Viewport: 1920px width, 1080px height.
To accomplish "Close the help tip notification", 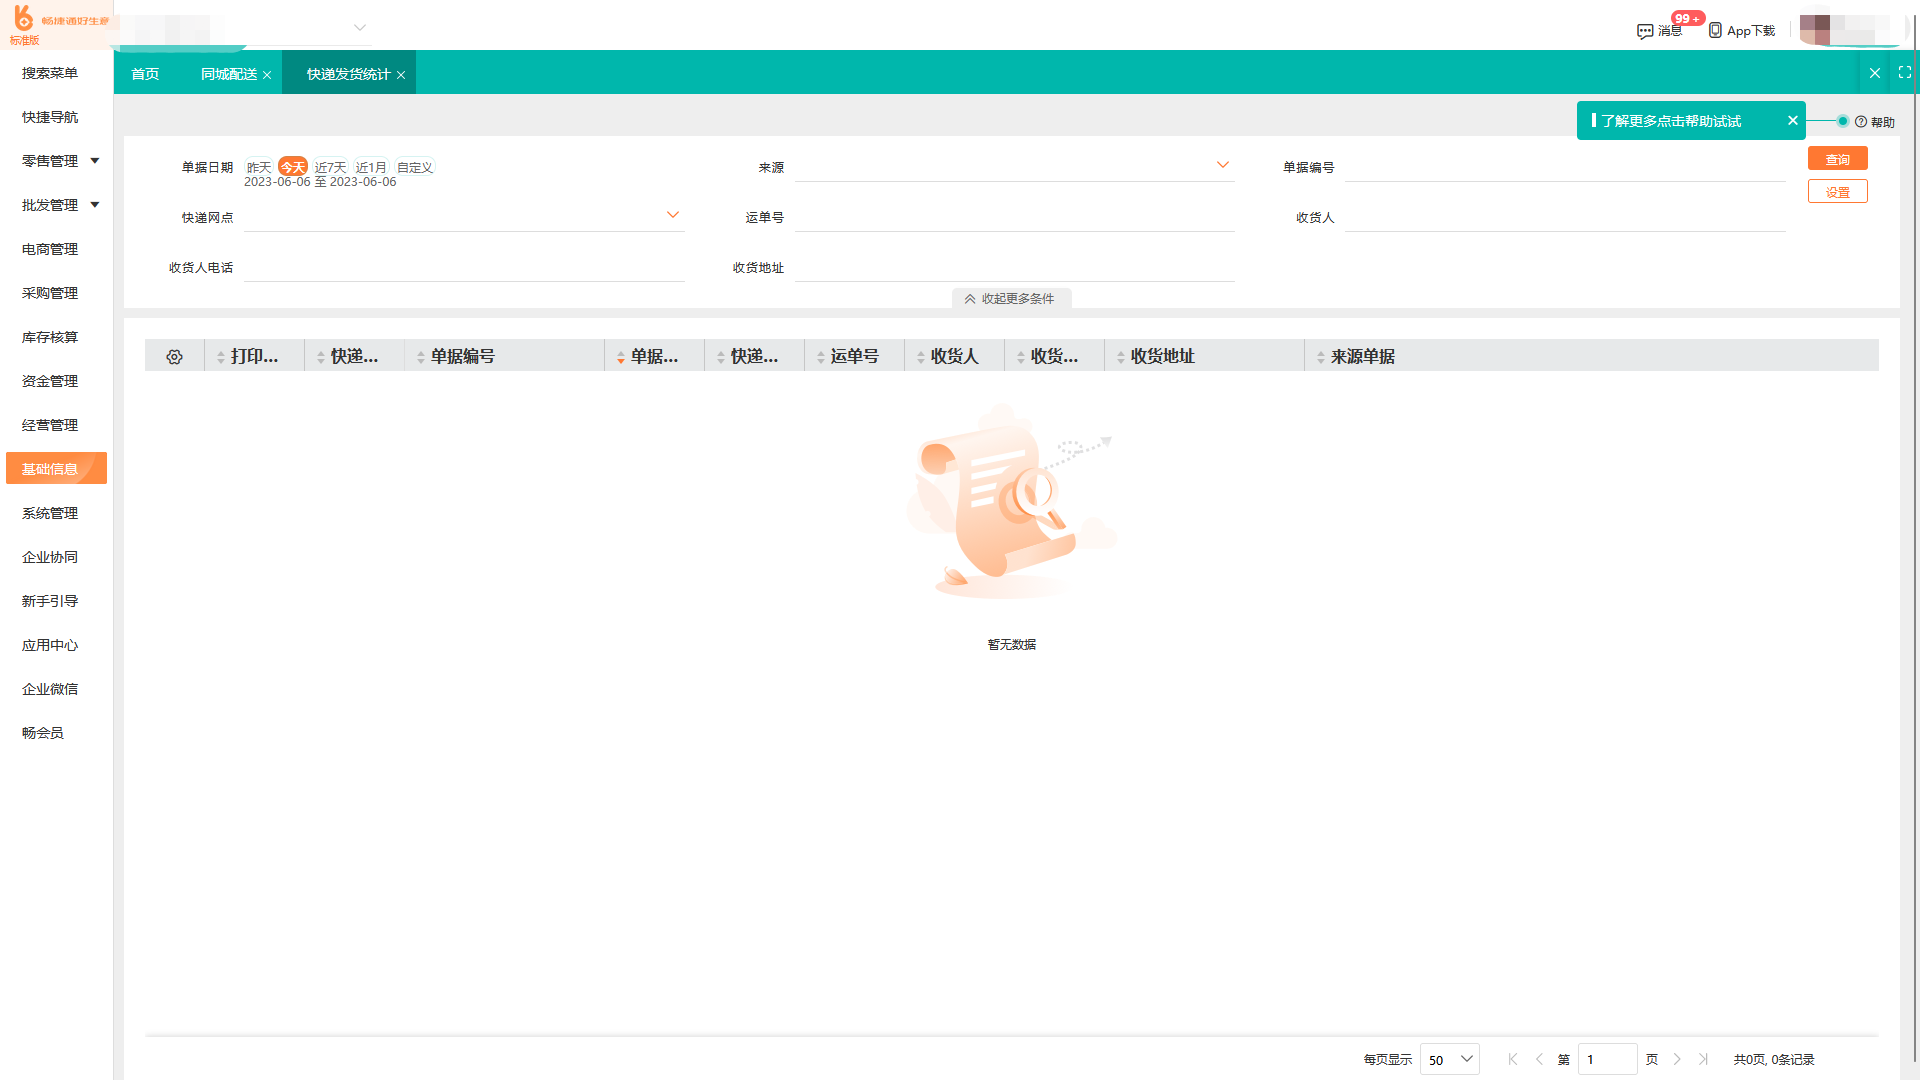I will (1791, 121).
